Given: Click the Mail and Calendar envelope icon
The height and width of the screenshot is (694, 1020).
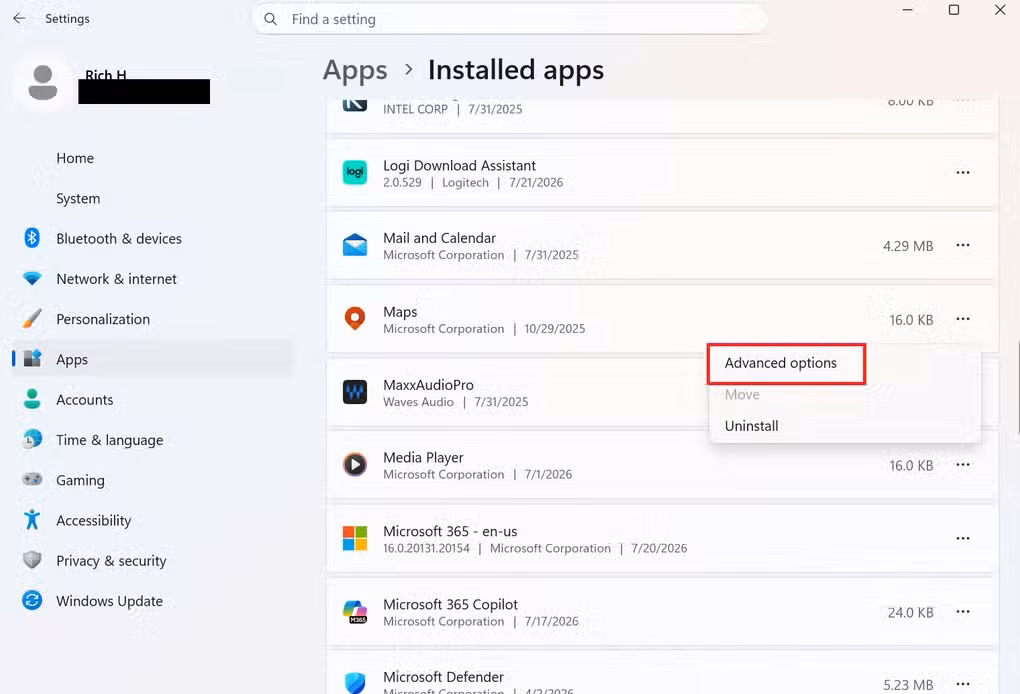Looking at the screenshot, I should click(x=355, y=245).
